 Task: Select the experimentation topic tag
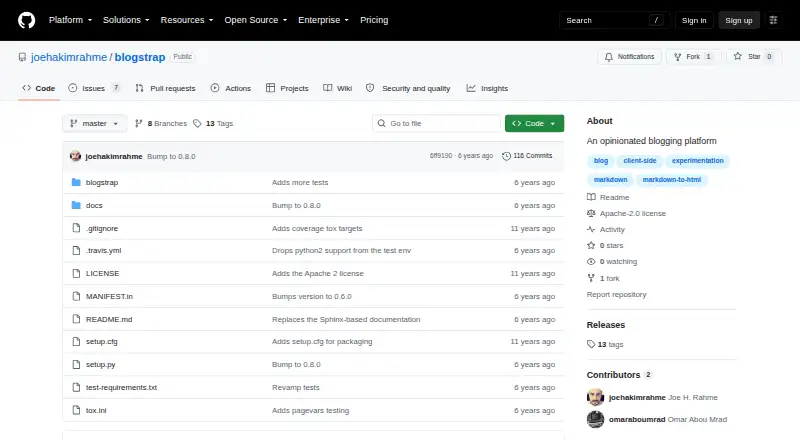click(697, 160)
